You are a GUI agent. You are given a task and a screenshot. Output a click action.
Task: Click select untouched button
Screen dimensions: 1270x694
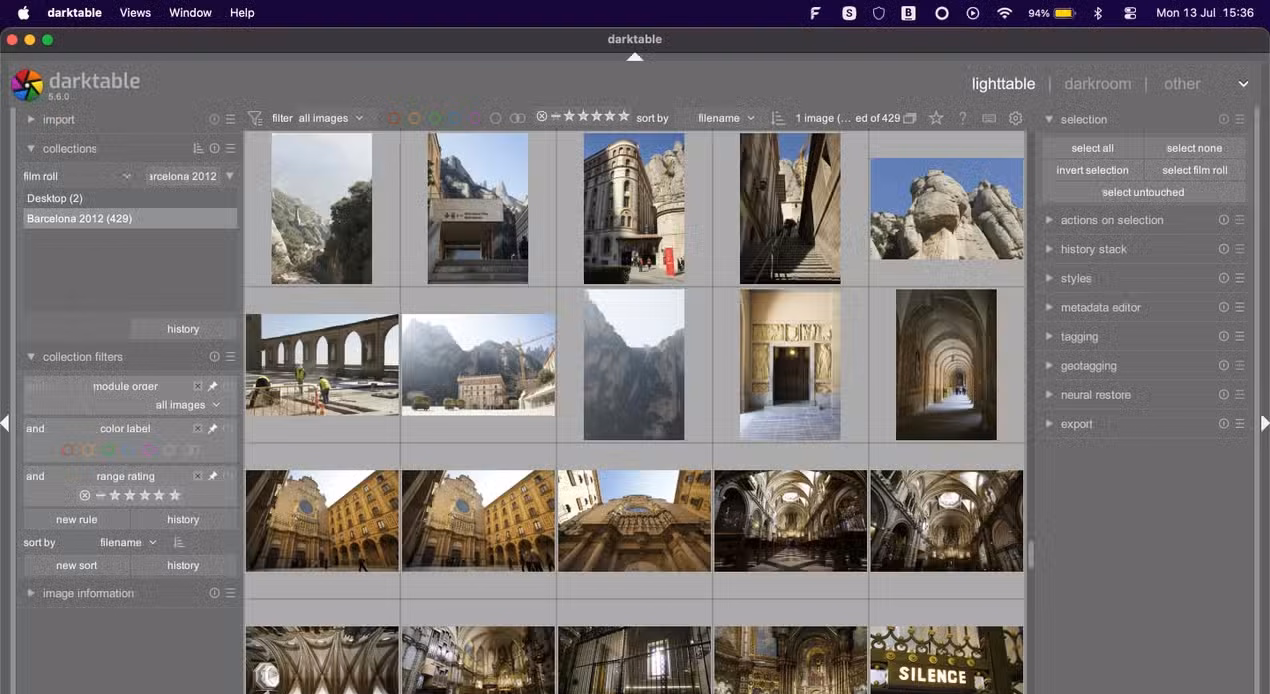point(1143,192)
